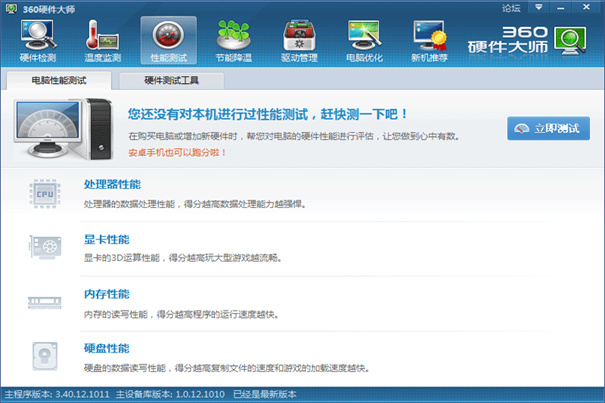605x403 pixels.
Task: Select the 硬盘性能 heading
Action: point(106,348)
